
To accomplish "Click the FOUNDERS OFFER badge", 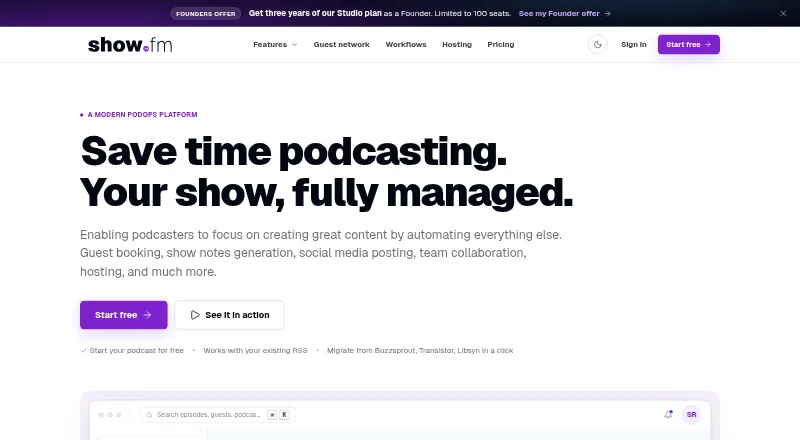I will pos(206,14).
